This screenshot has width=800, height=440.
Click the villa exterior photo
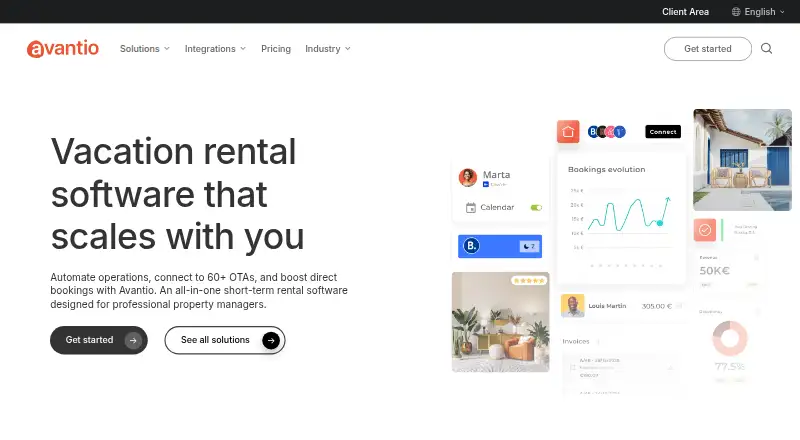(x=742, y=160)
